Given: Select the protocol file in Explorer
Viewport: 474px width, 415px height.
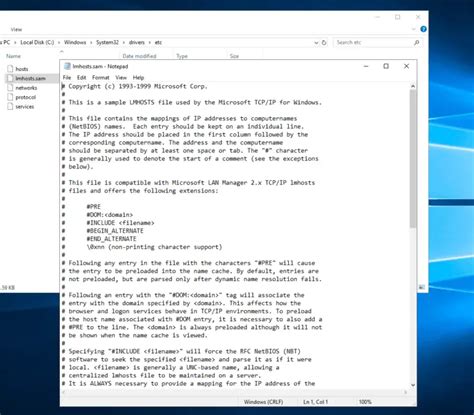Looking at the screenshot, I should click(25, 97).
